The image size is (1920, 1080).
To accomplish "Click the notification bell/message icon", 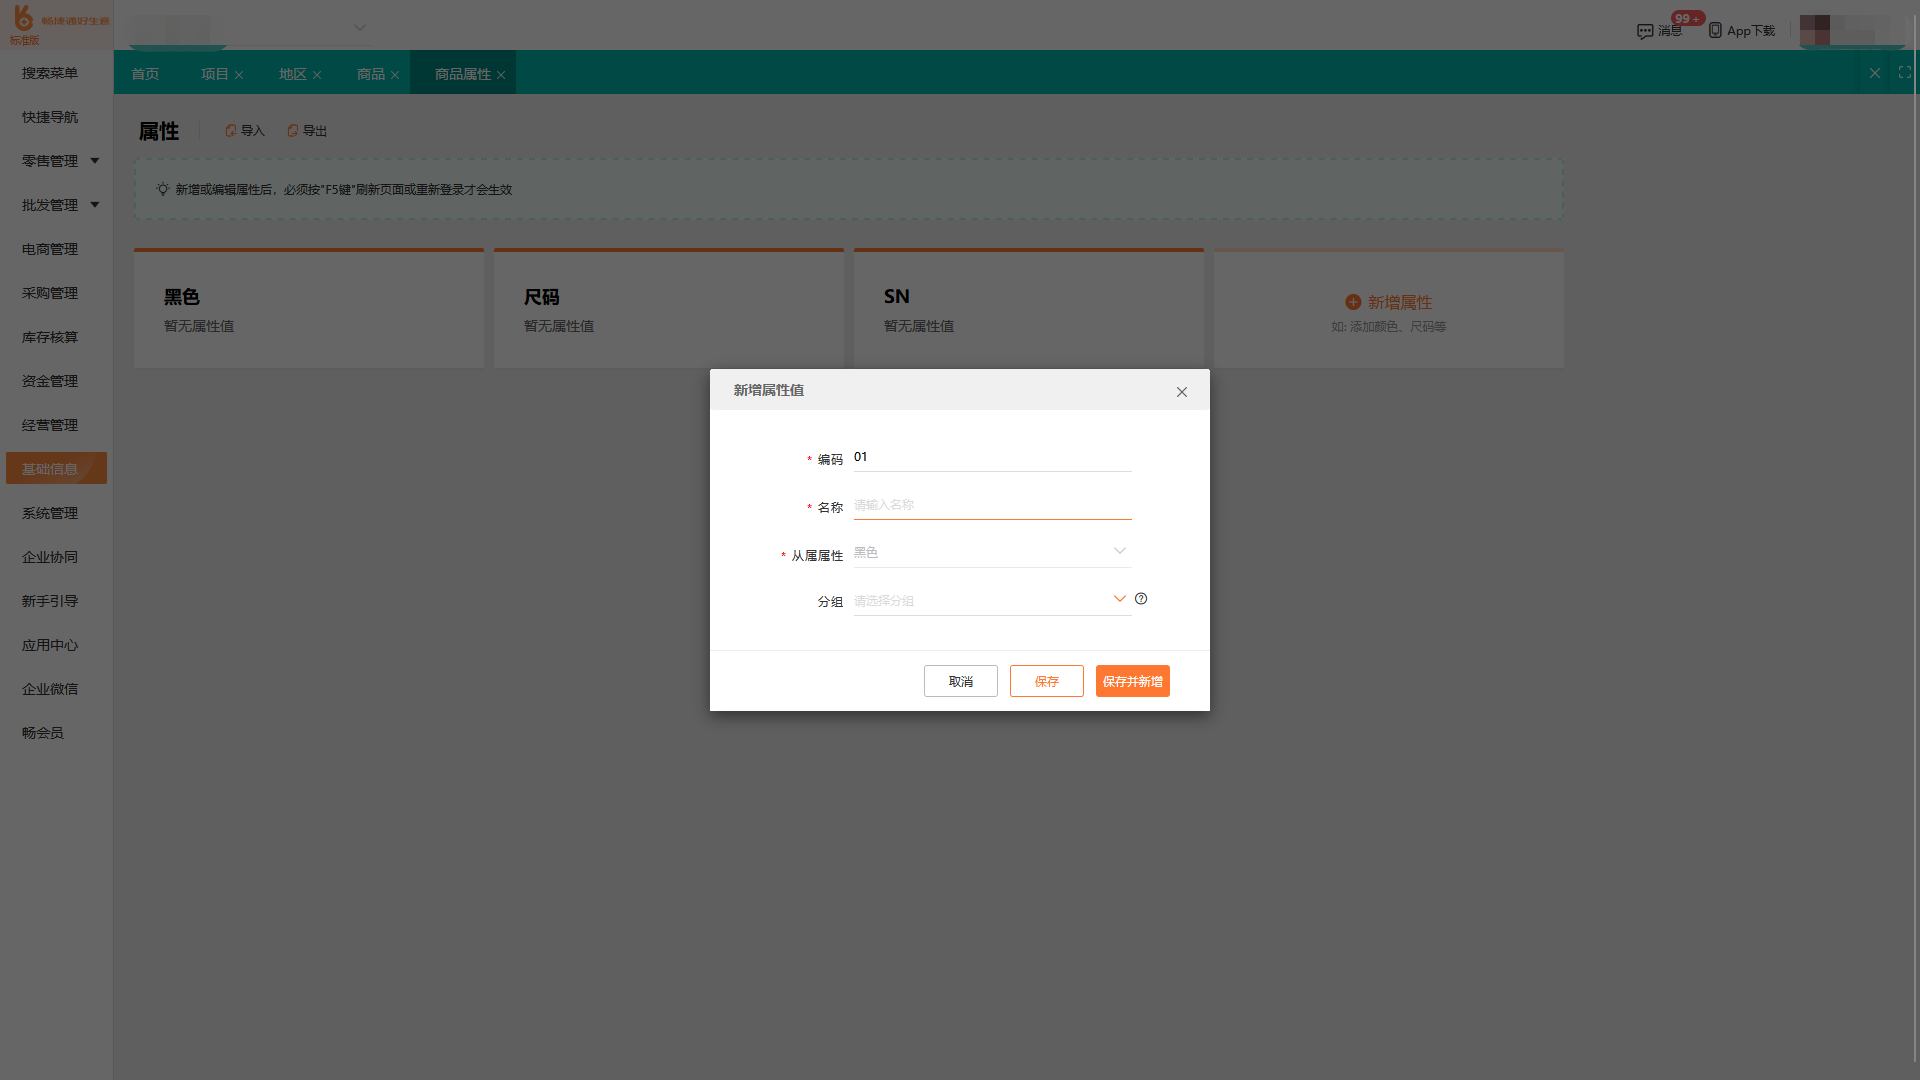I will (x=1660, y=29).
